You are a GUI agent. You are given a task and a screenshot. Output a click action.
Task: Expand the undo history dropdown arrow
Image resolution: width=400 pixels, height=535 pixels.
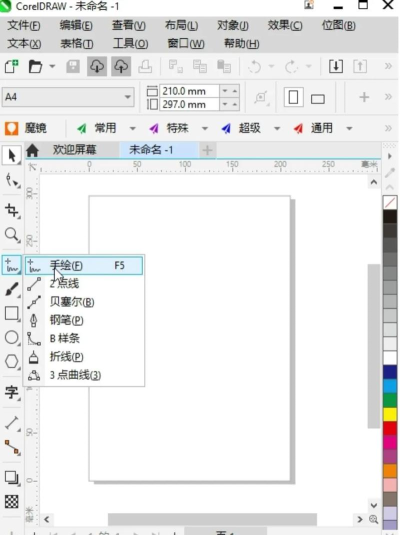(x=272, y=66)
